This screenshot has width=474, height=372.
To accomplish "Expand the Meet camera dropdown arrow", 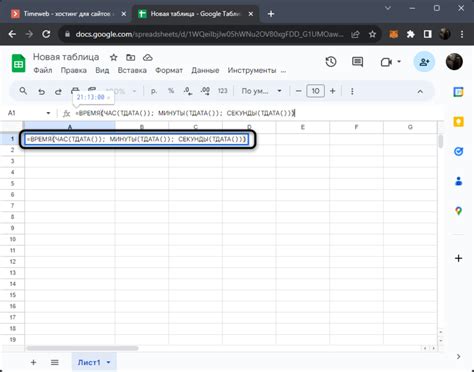I will tap(399, 62).
